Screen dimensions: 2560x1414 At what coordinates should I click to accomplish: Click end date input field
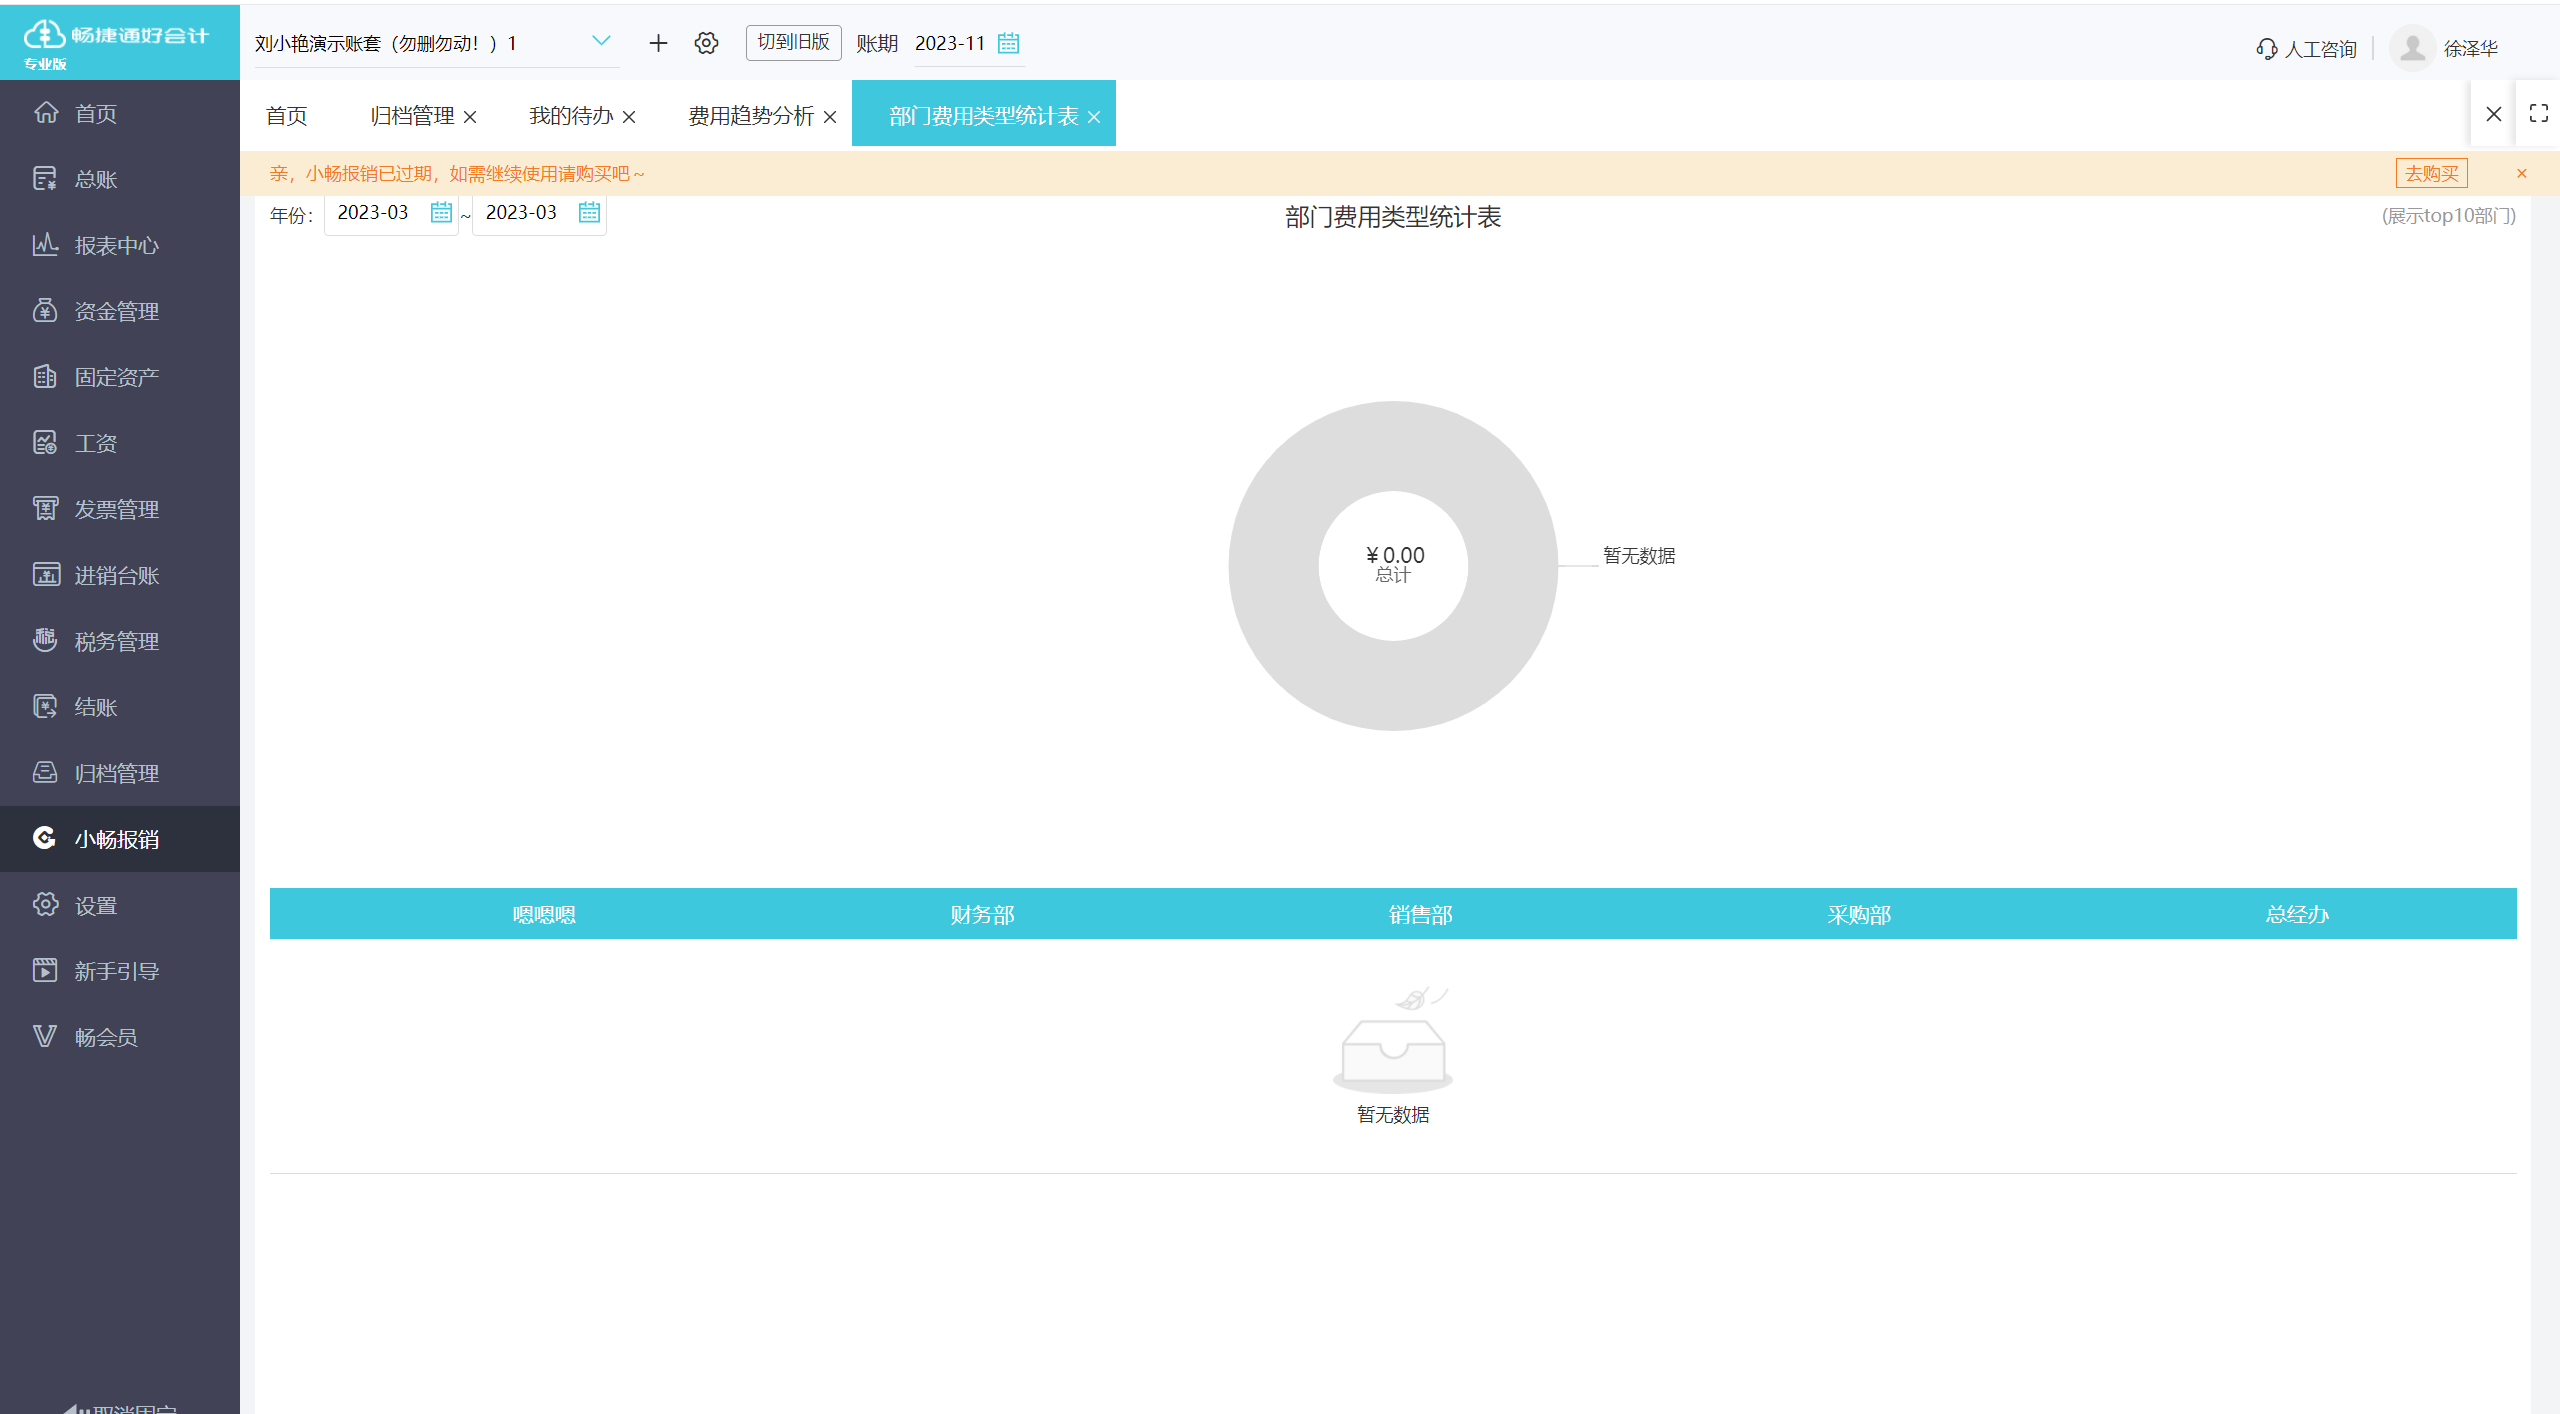[x=522, y=214]
